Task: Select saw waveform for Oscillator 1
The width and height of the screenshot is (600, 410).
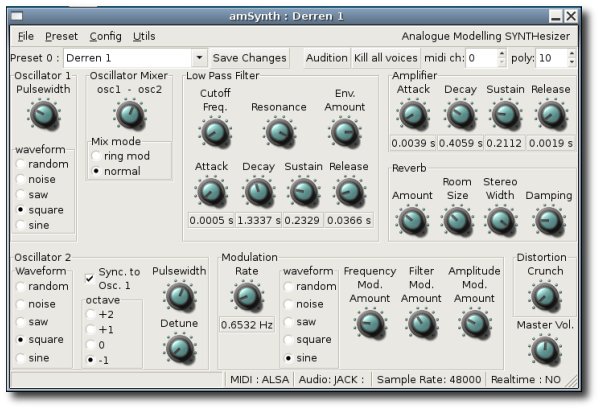Action: [x=21, y=195]
